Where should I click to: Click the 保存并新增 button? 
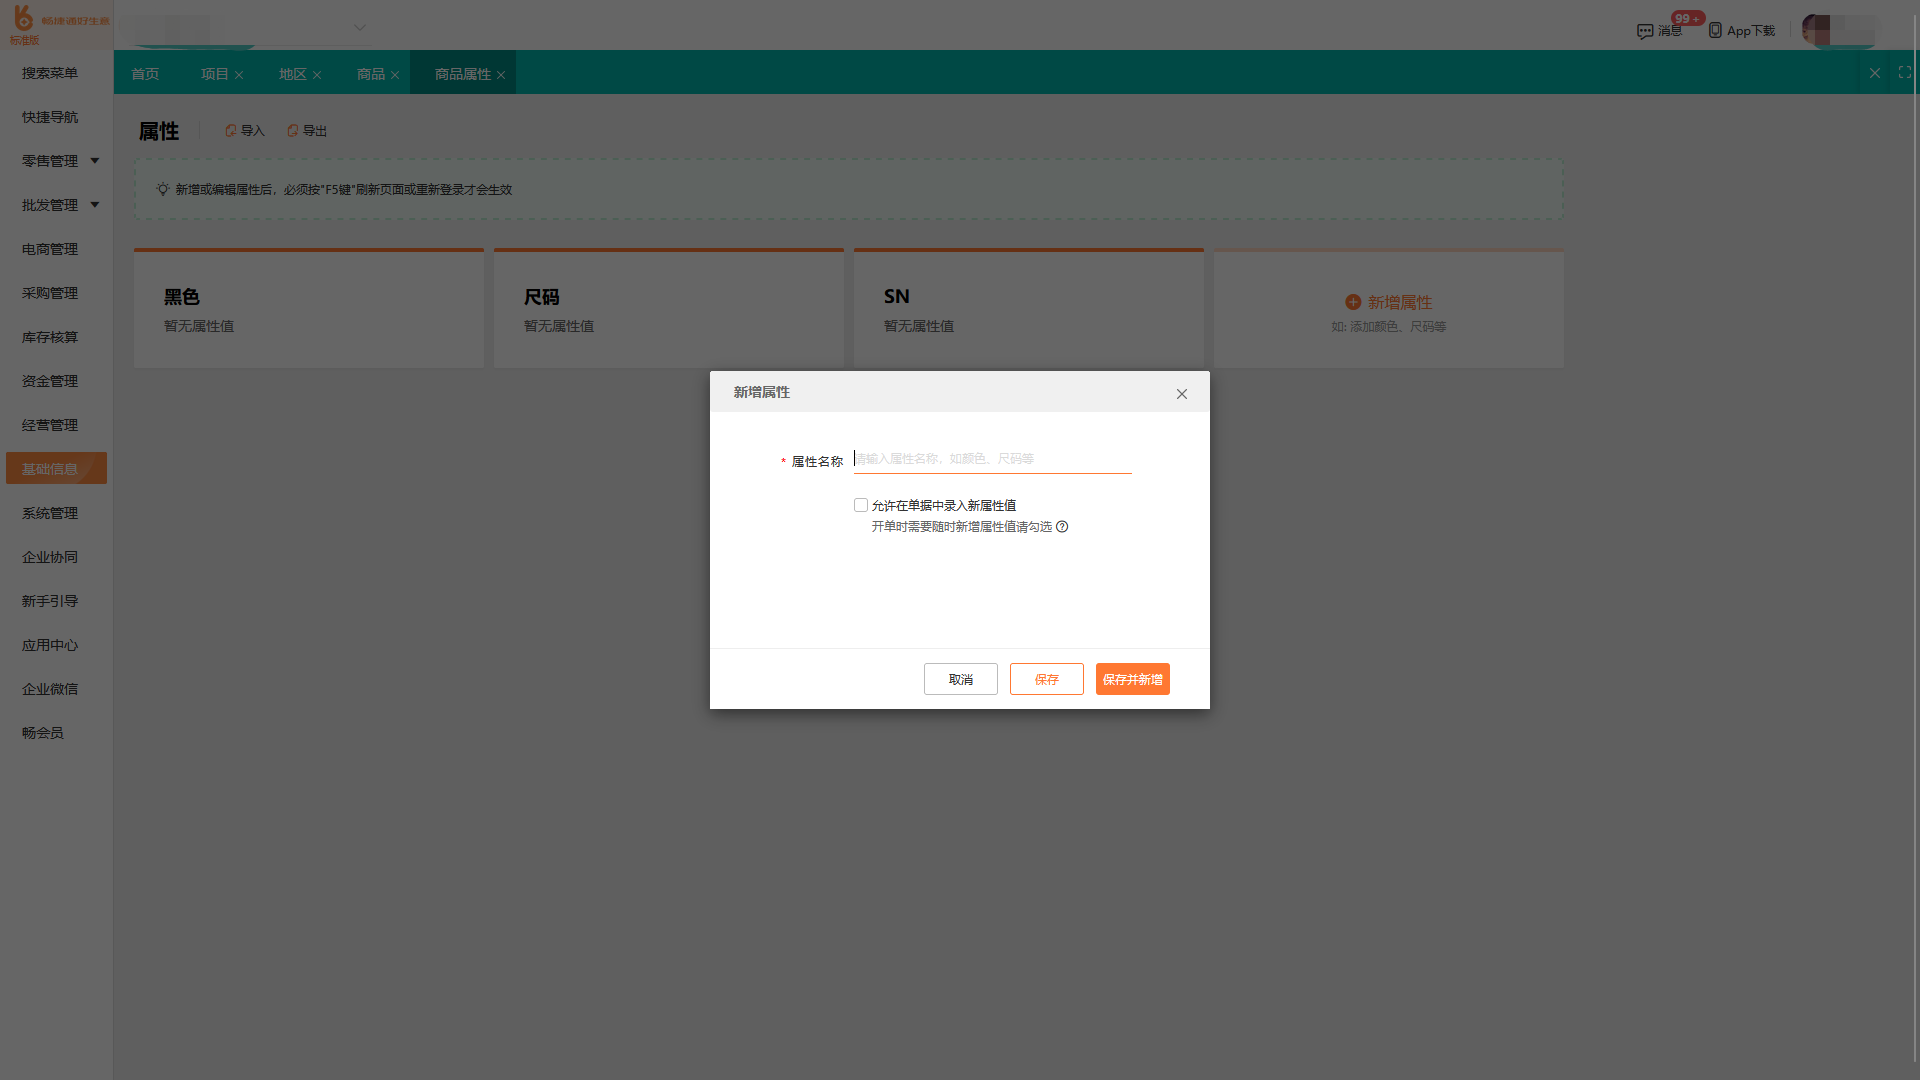[1131, 678]
